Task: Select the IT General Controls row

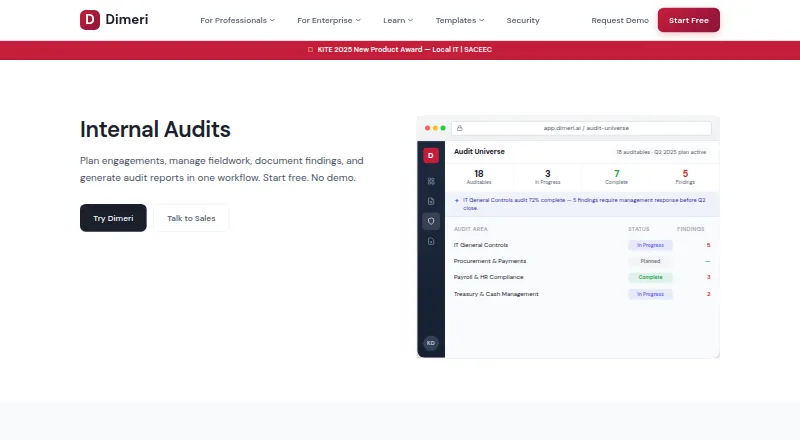Action: click(582, 245)
